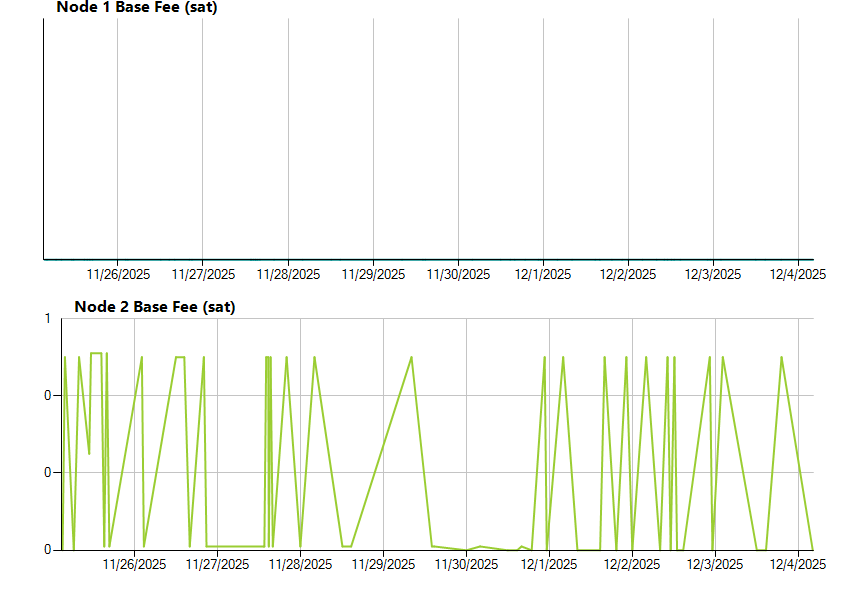The height and width of the screenshot is (600, 860).
Task: Pick 11/29/2025 tick label in Node 1 chart
Action: tap(373, 273)
